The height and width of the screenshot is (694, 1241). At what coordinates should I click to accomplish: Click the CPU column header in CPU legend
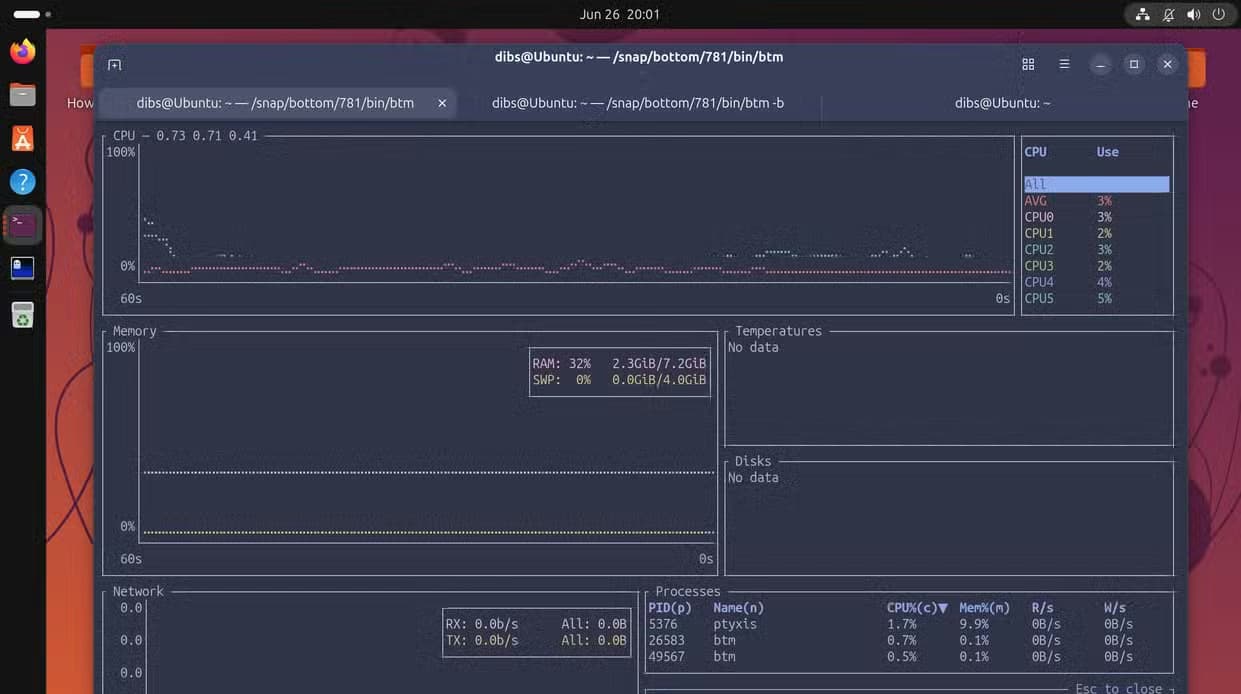pos(1035,152)
